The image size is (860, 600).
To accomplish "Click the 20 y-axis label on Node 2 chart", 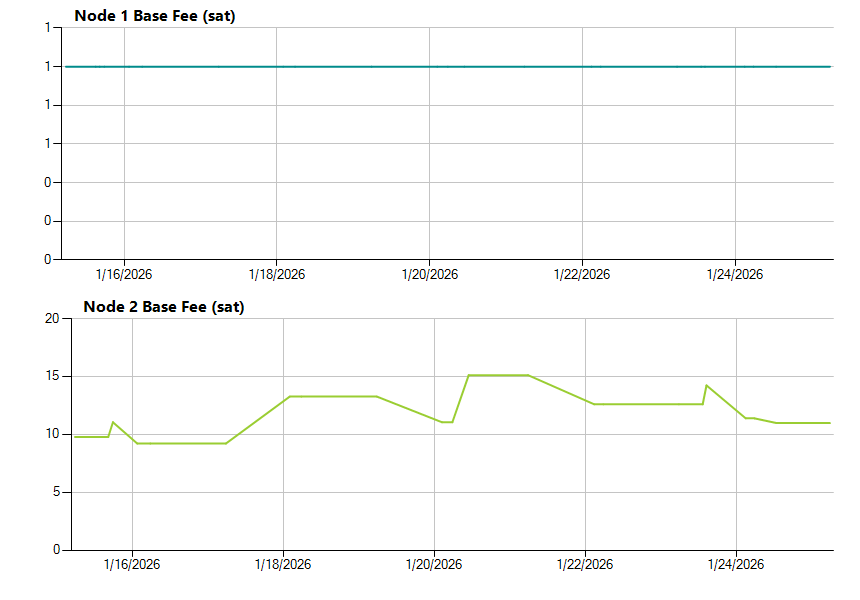I will click(52, 319).
